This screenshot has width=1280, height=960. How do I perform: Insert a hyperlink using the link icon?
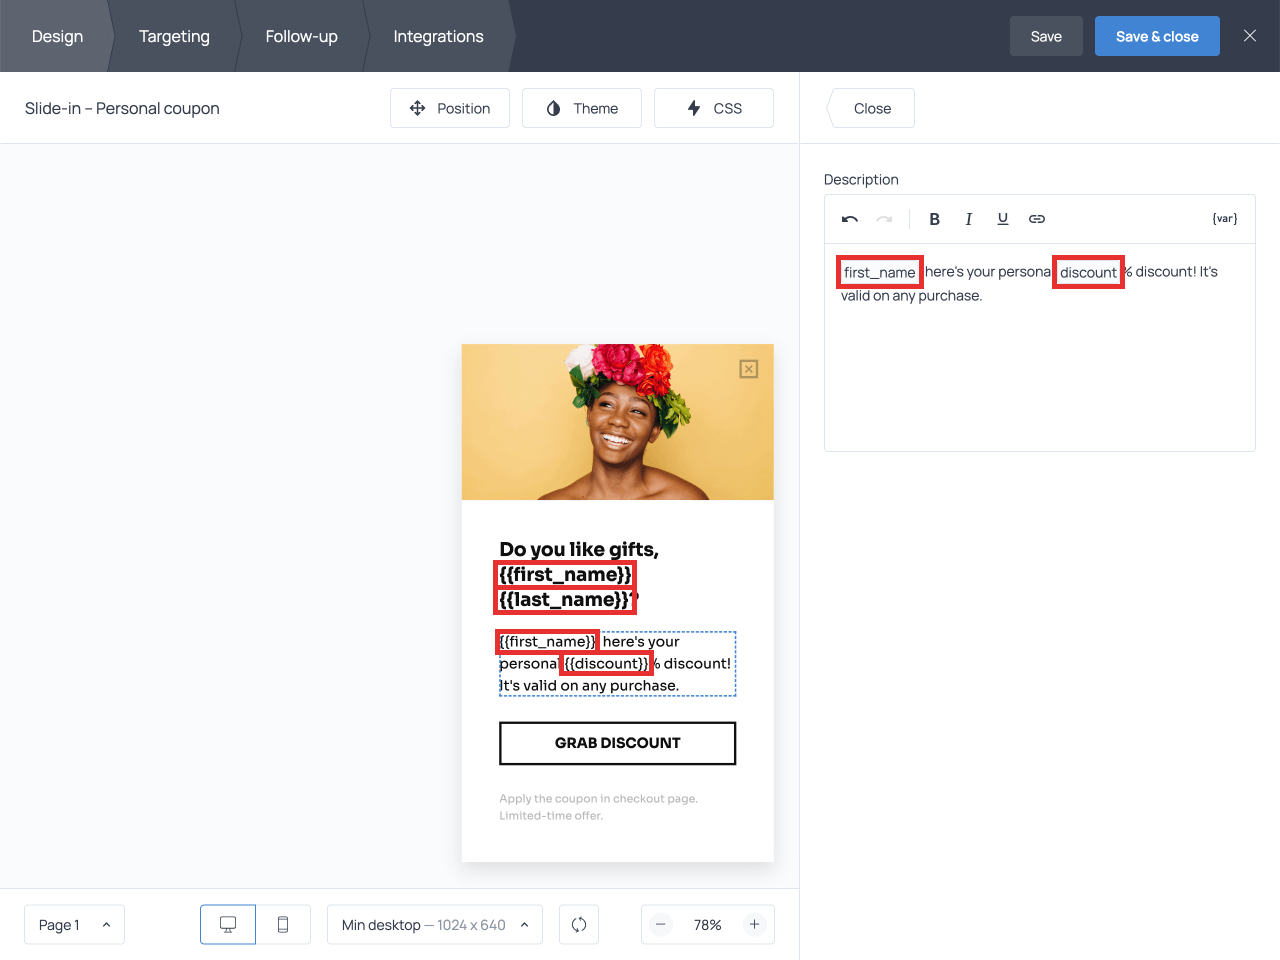coord(1036,218)
